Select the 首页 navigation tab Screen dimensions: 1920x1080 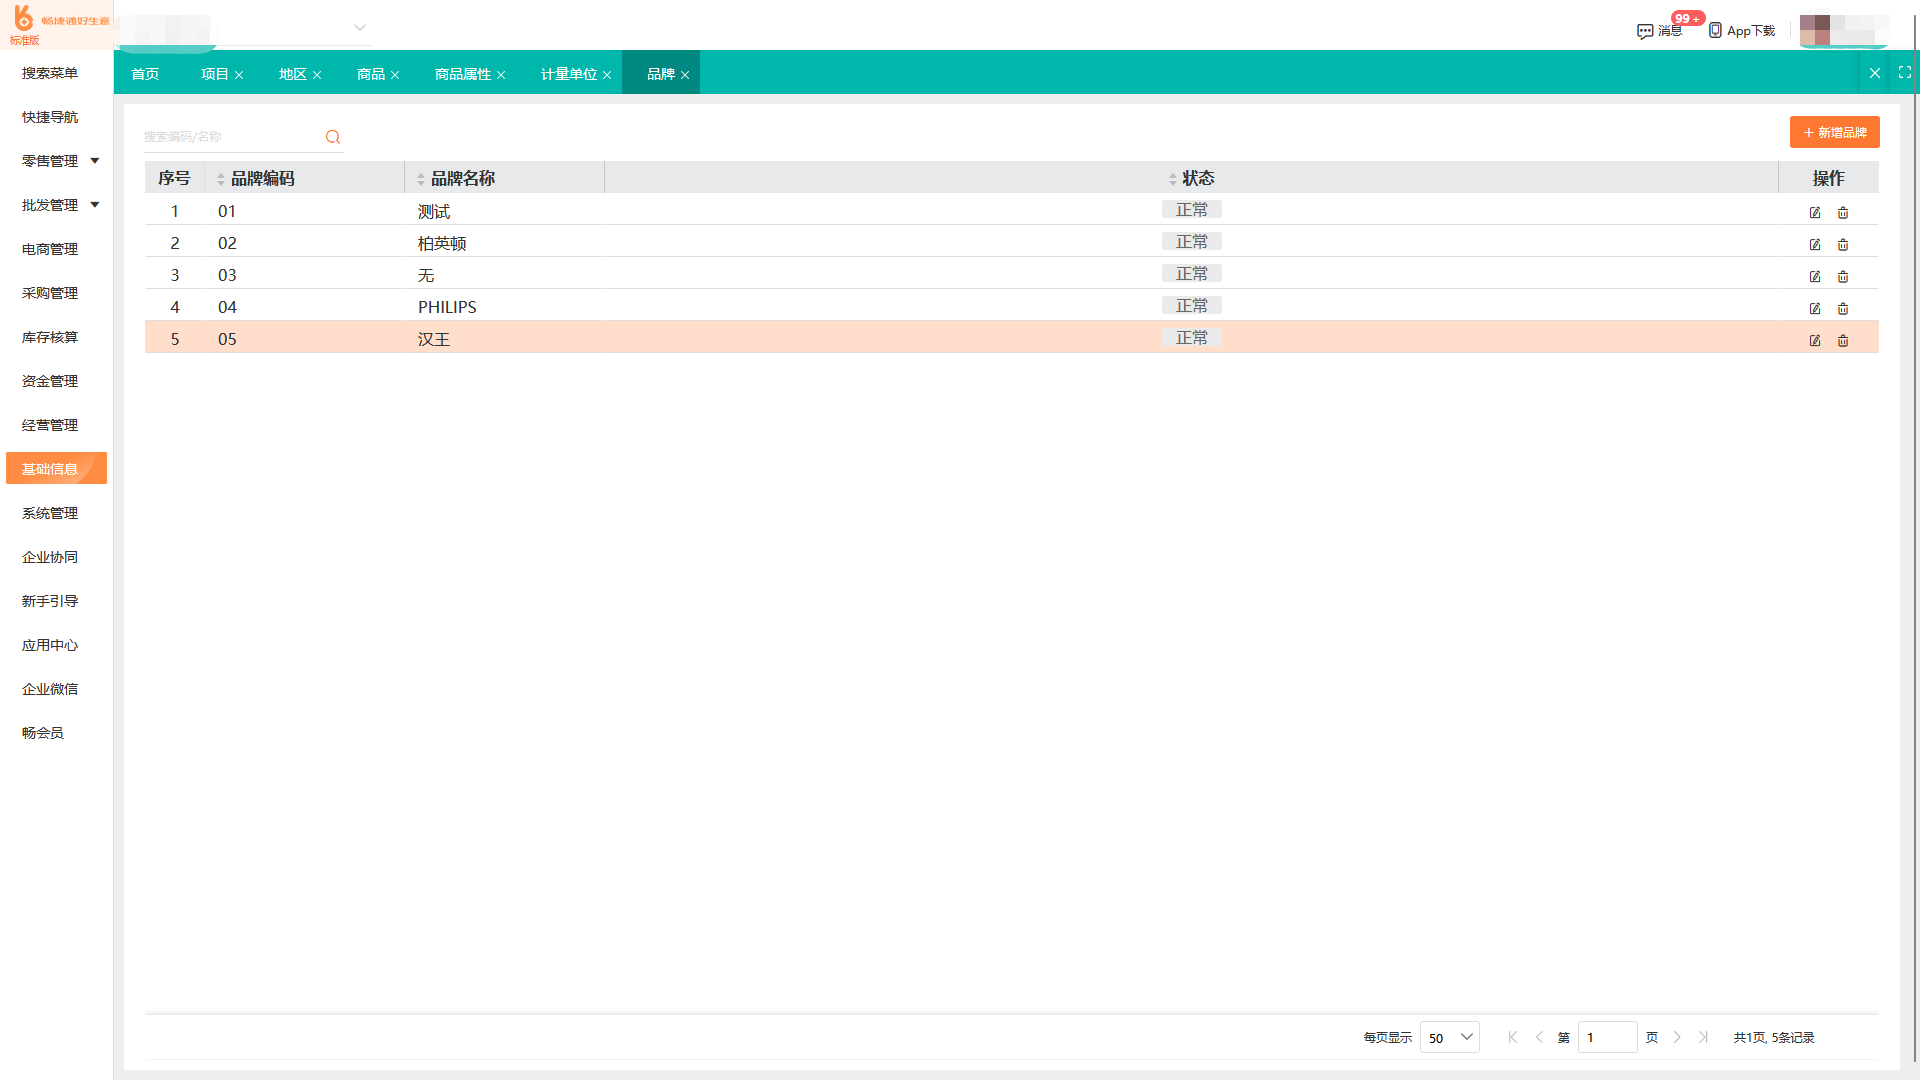tap(144, 73)
